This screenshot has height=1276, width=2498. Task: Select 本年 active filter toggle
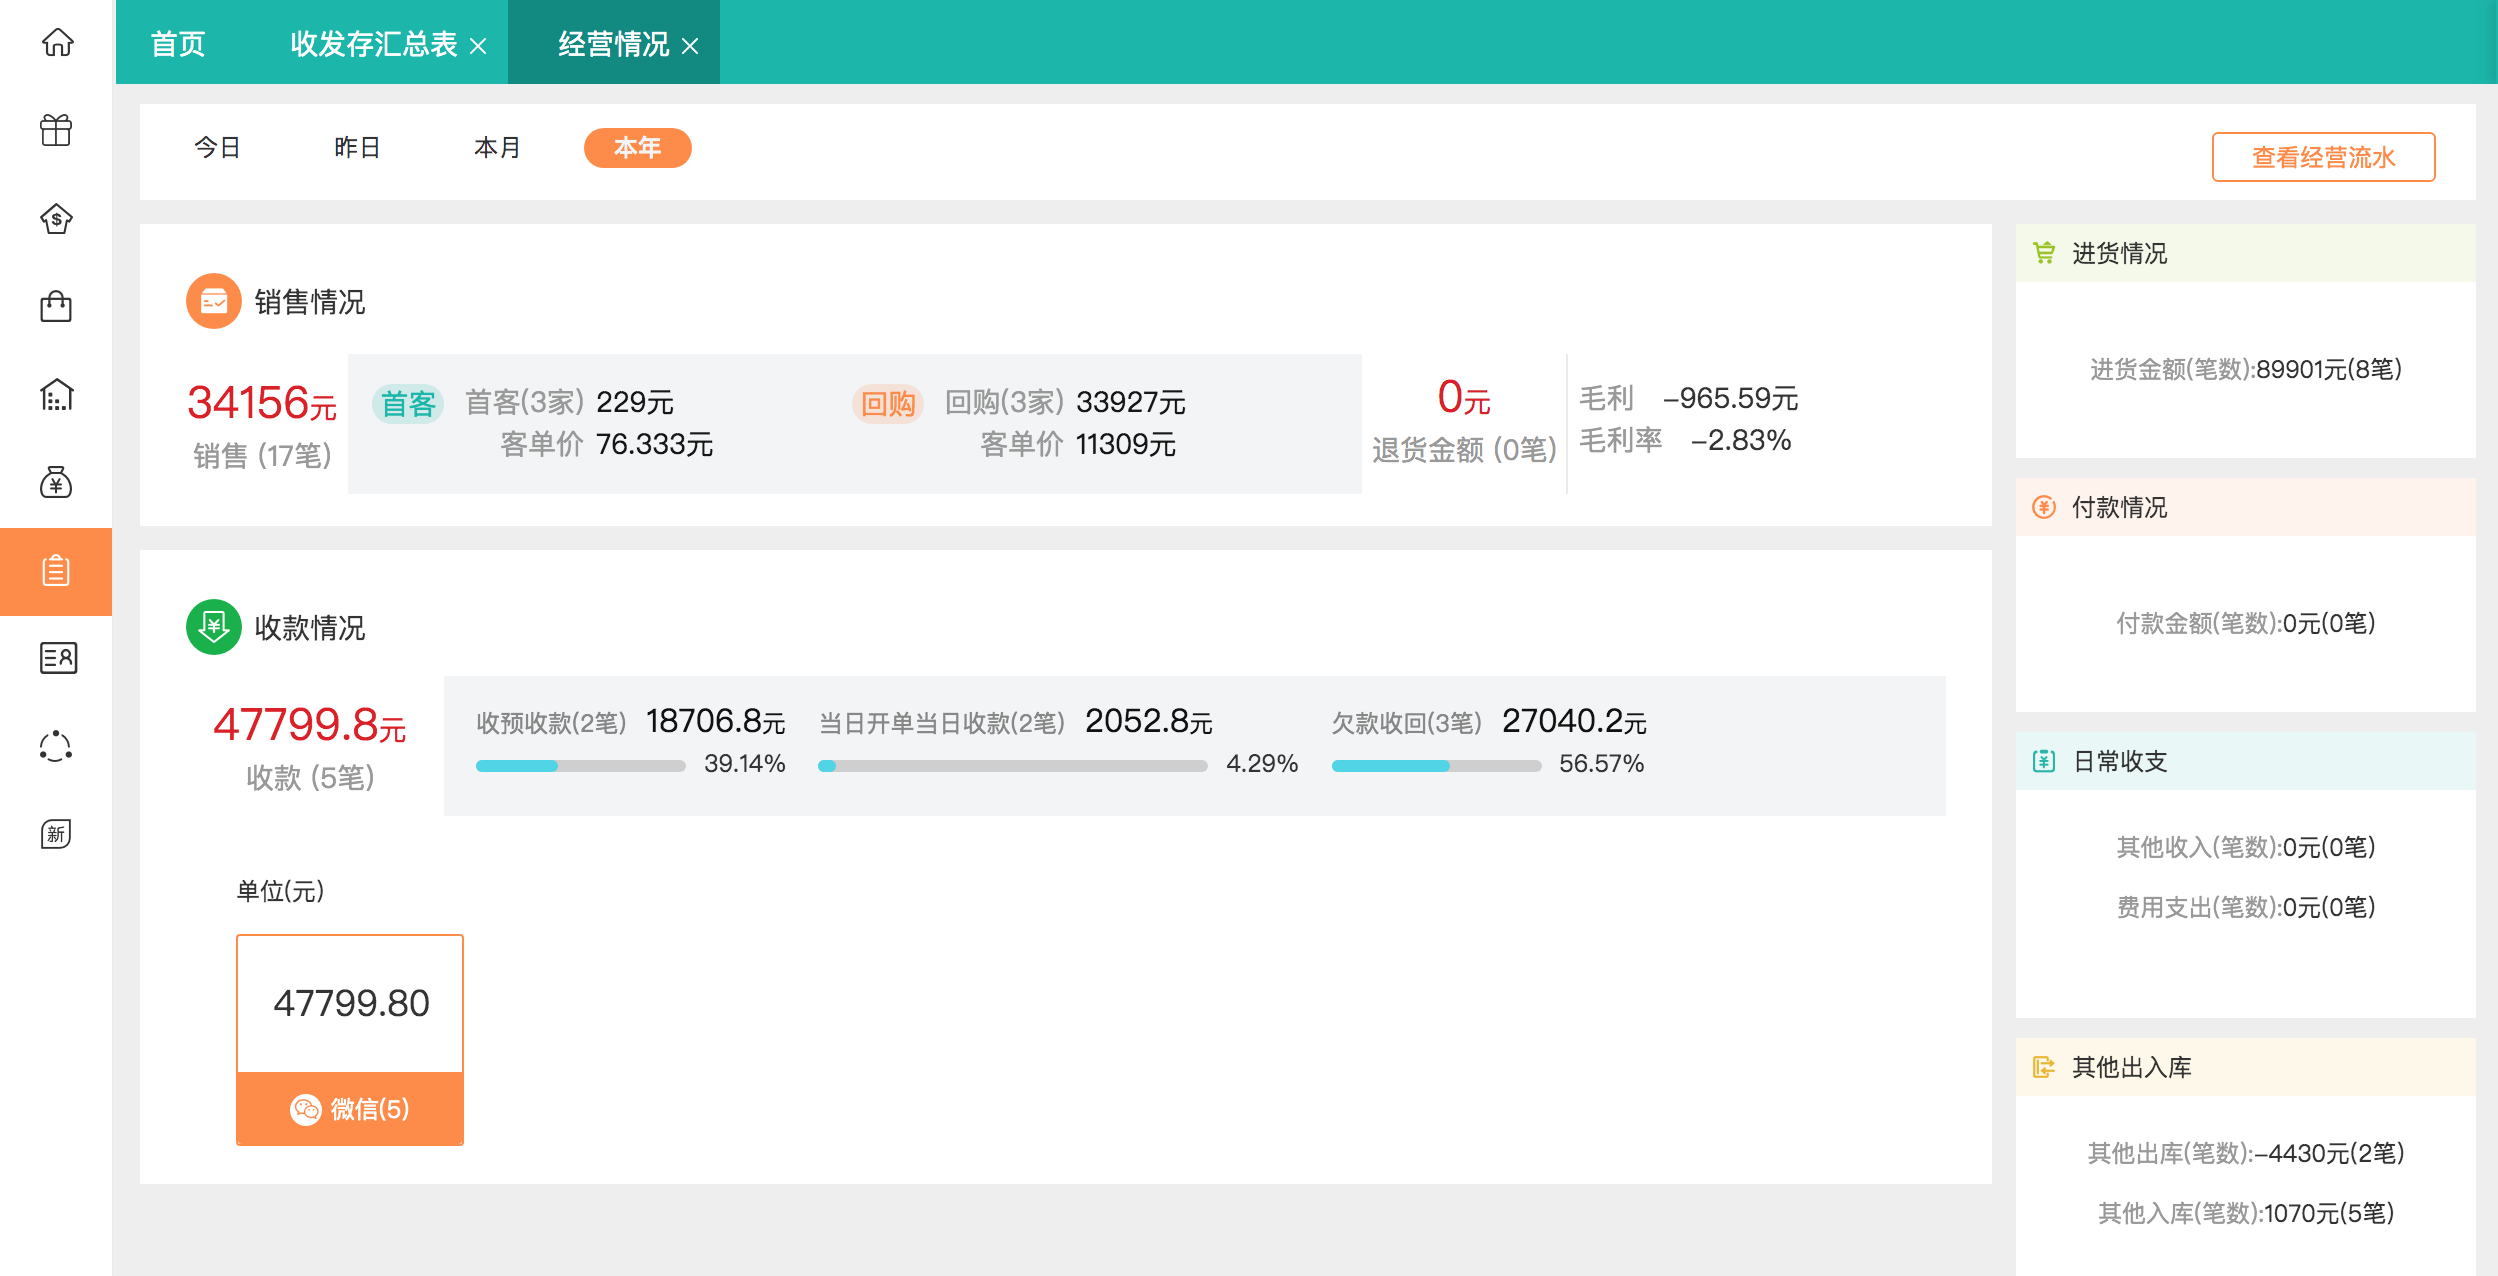tap(640, 148)
